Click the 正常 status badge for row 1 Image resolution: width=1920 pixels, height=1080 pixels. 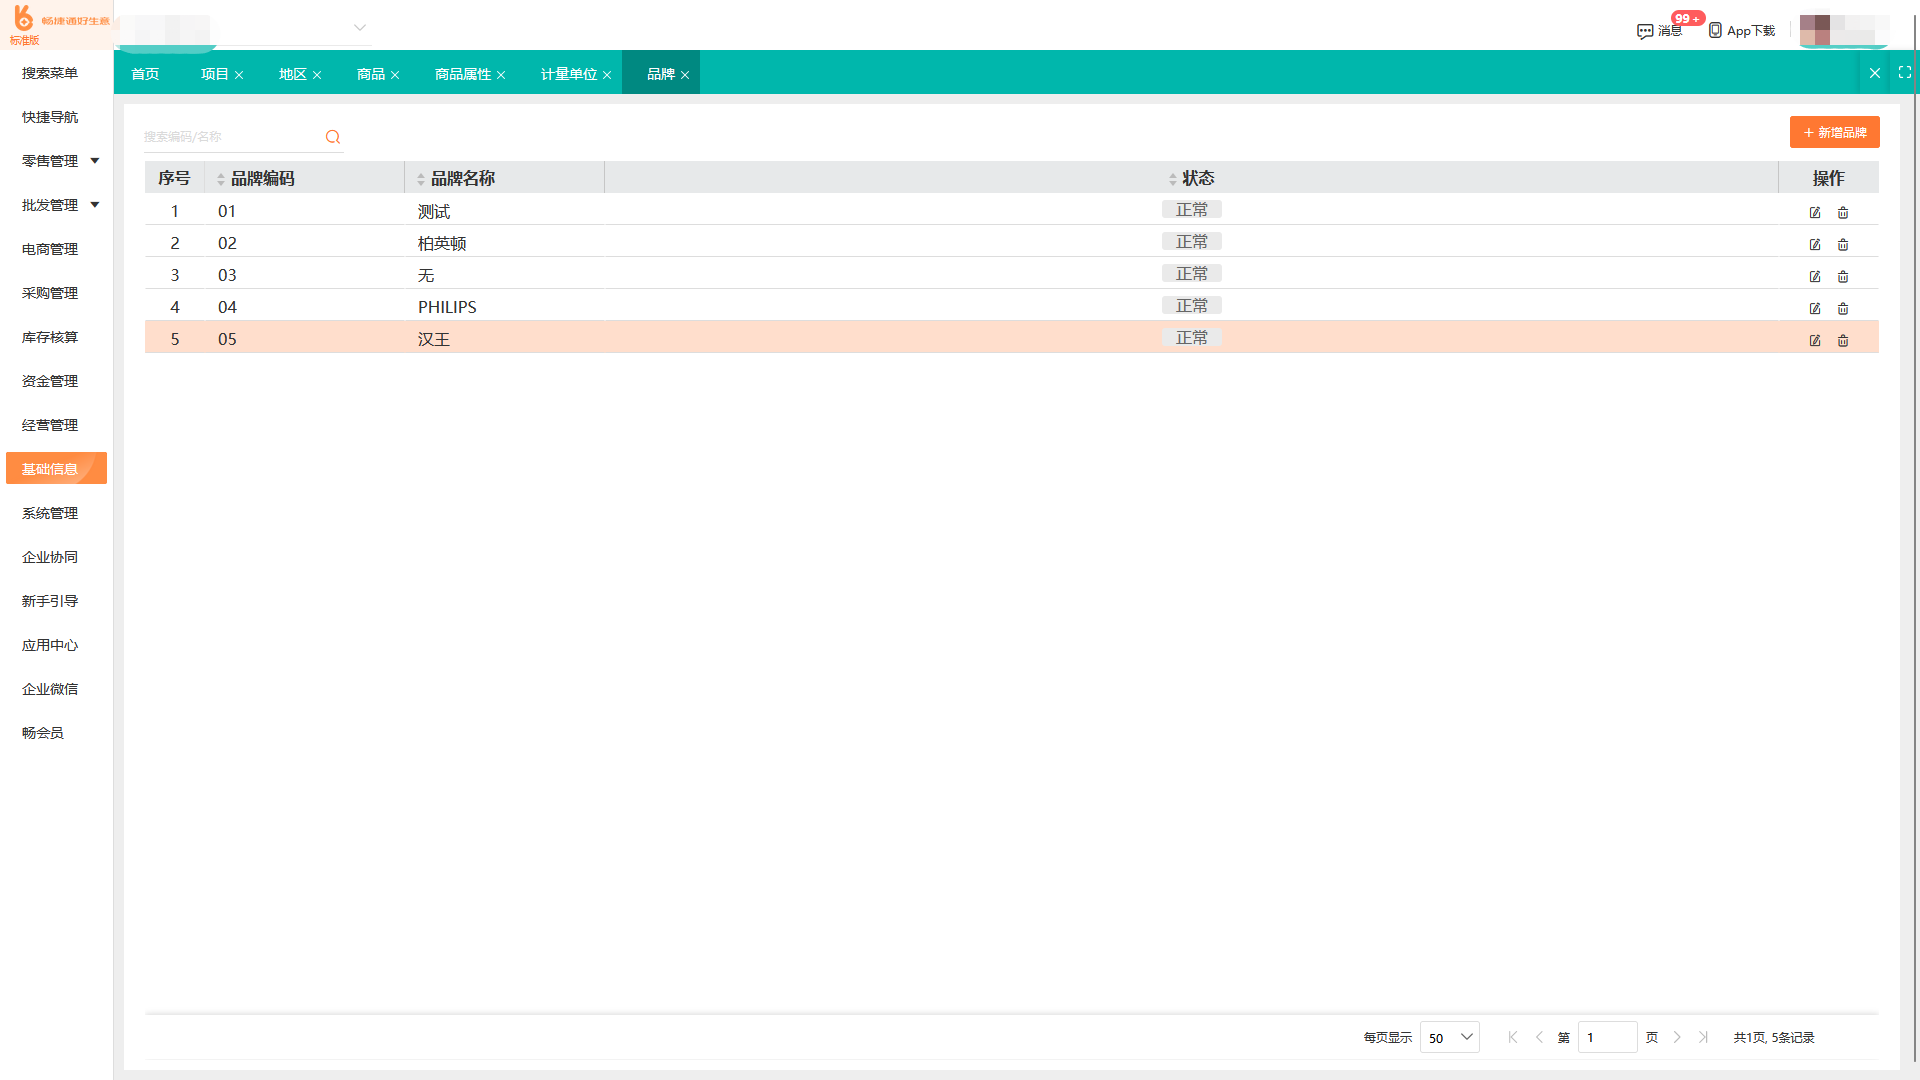(x=1191, y=210)
